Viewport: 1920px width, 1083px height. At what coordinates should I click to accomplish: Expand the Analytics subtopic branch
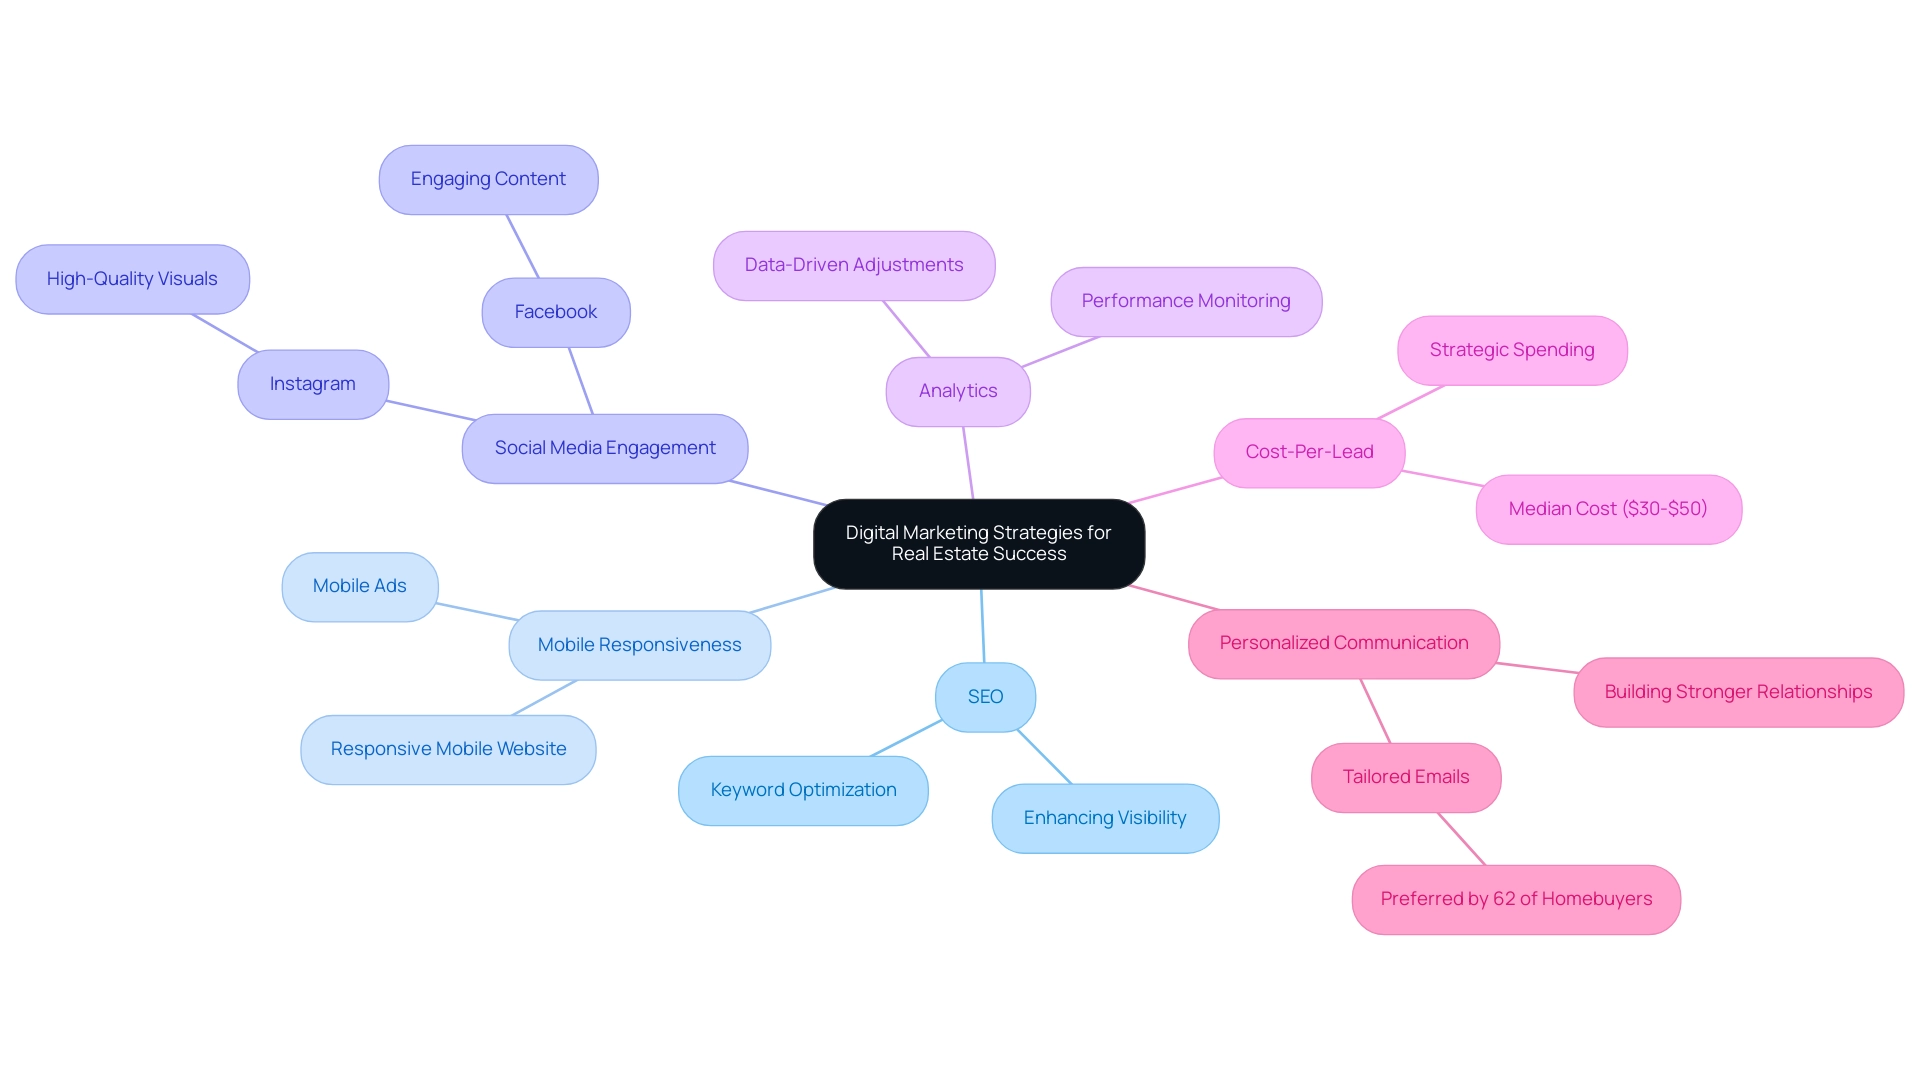coord(961,389)
